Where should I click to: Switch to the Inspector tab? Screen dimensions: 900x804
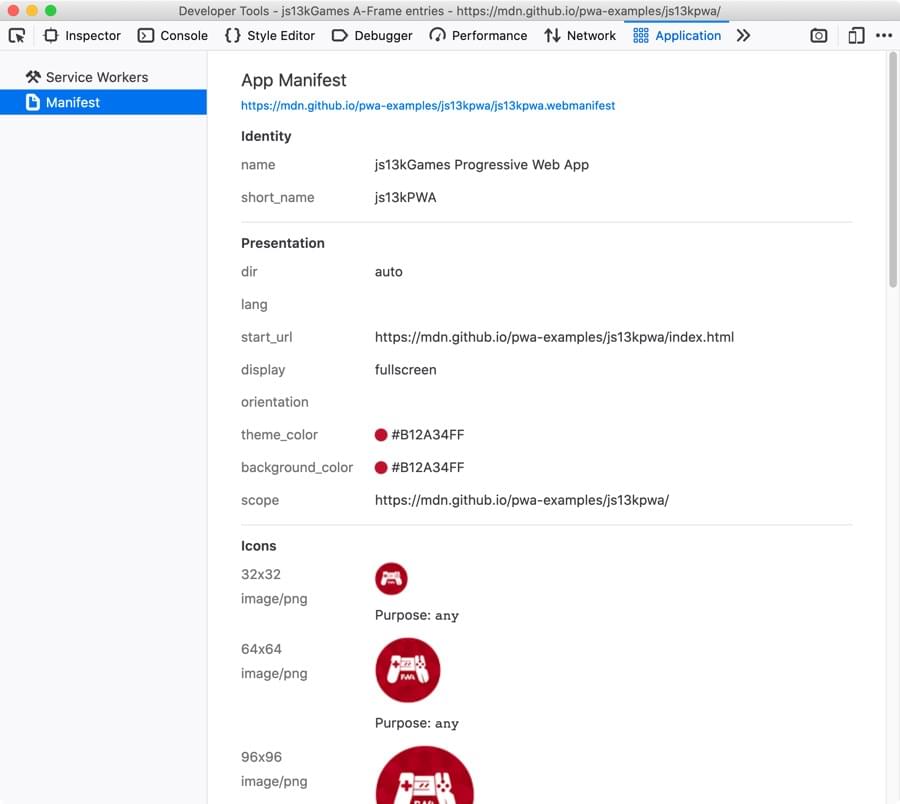coord(82,35)
